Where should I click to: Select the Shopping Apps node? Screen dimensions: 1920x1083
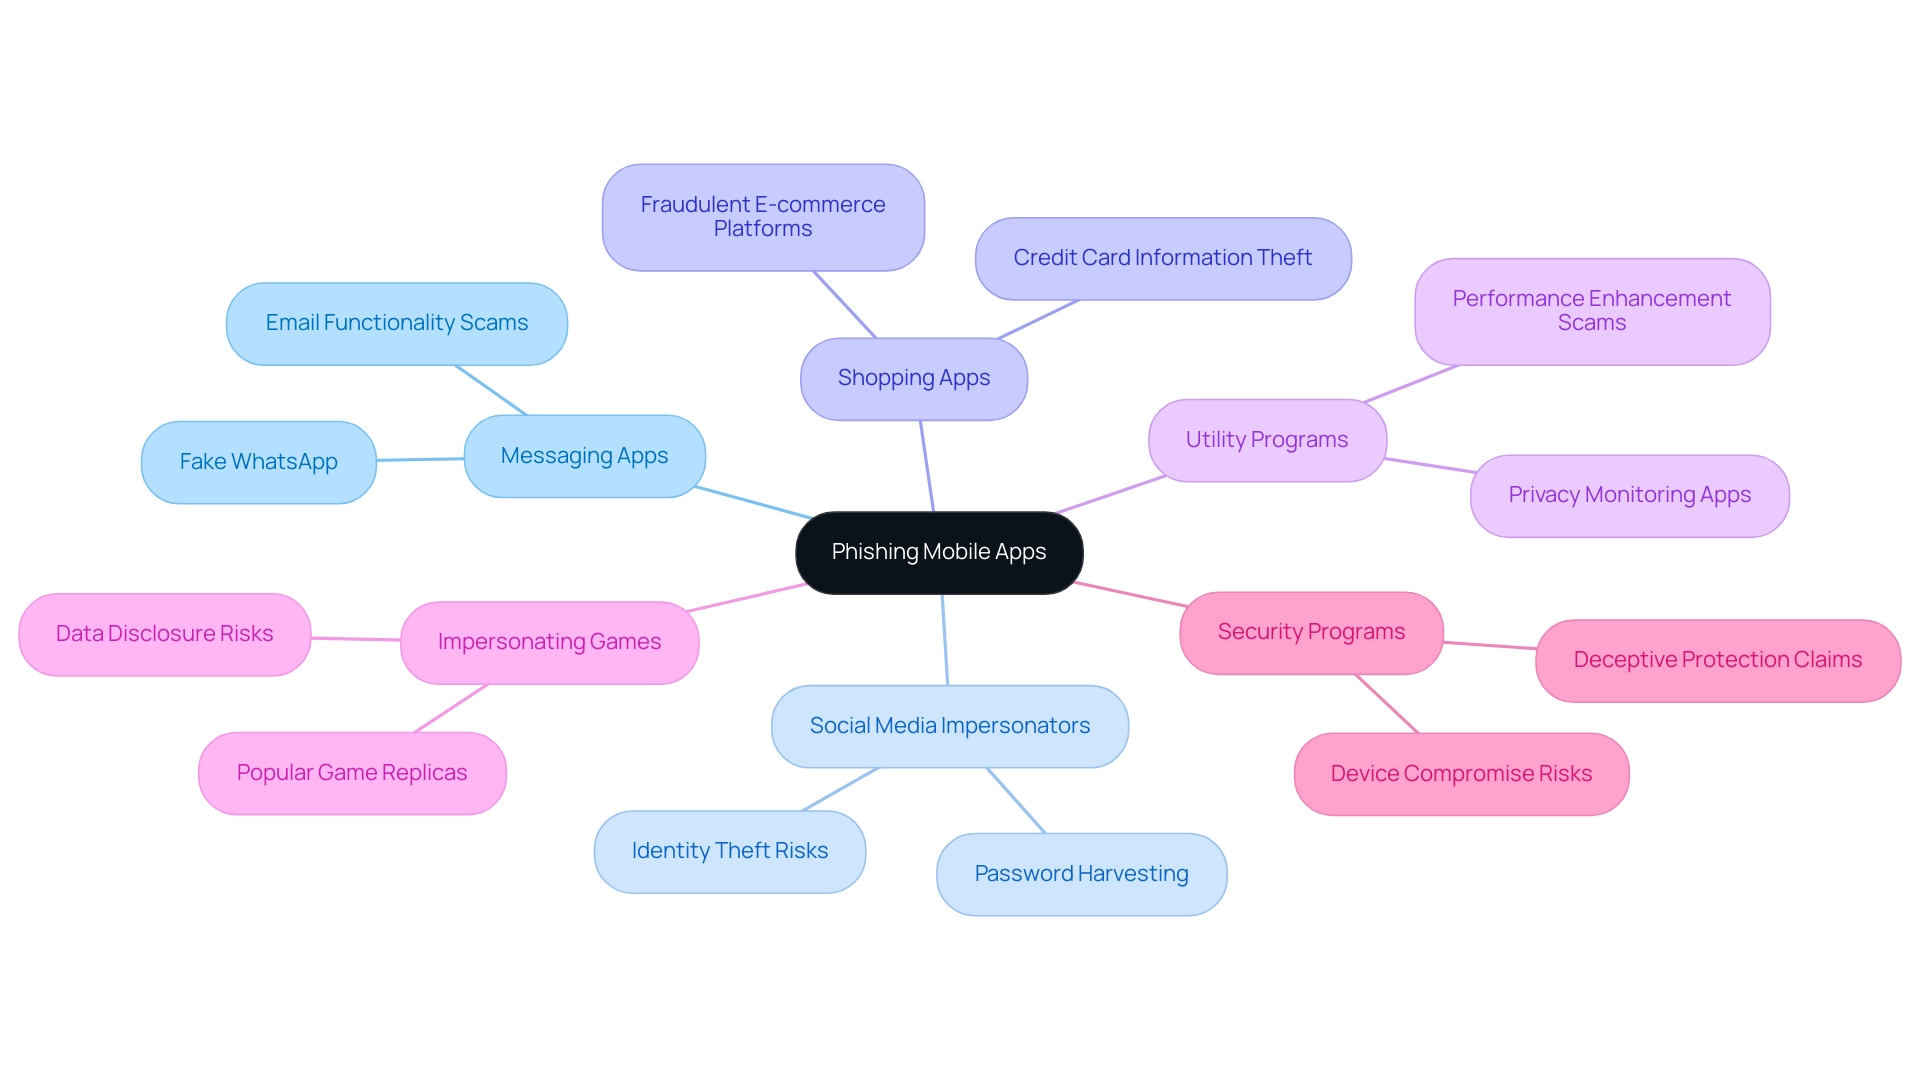point(913,380)
